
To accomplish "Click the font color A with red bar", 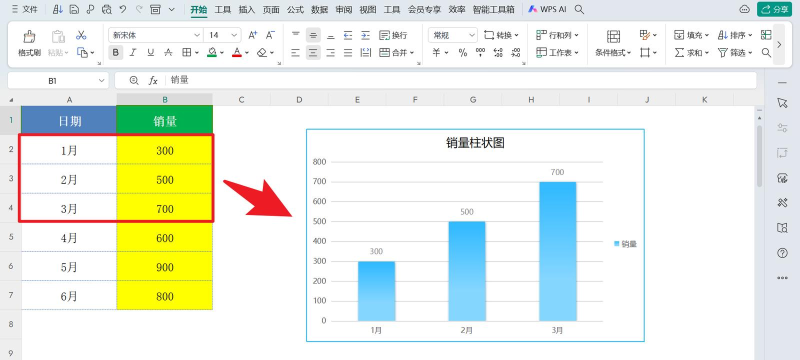I will [237, 53].
